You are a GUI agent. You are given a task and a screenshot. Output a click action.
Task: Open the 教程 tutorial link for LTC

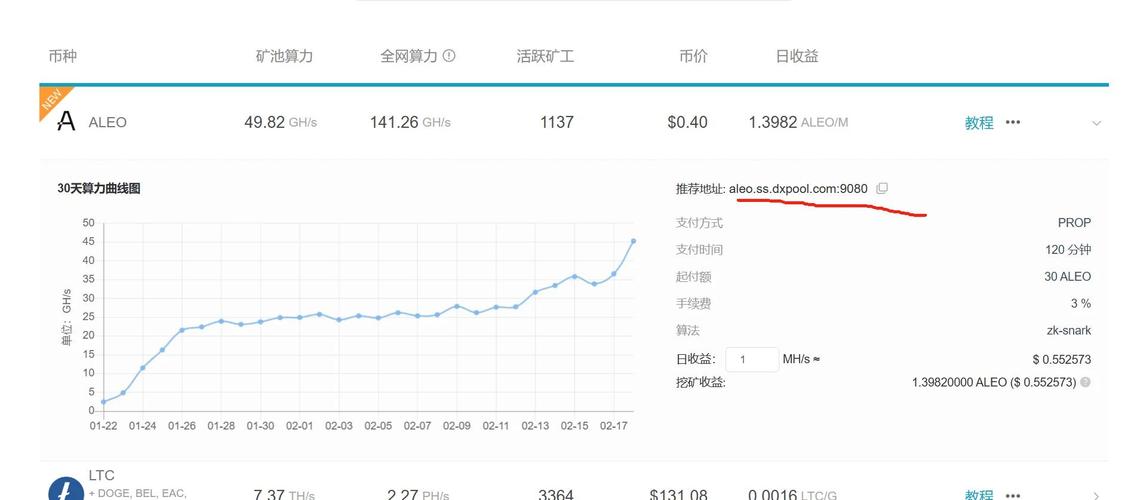[979, 494]
